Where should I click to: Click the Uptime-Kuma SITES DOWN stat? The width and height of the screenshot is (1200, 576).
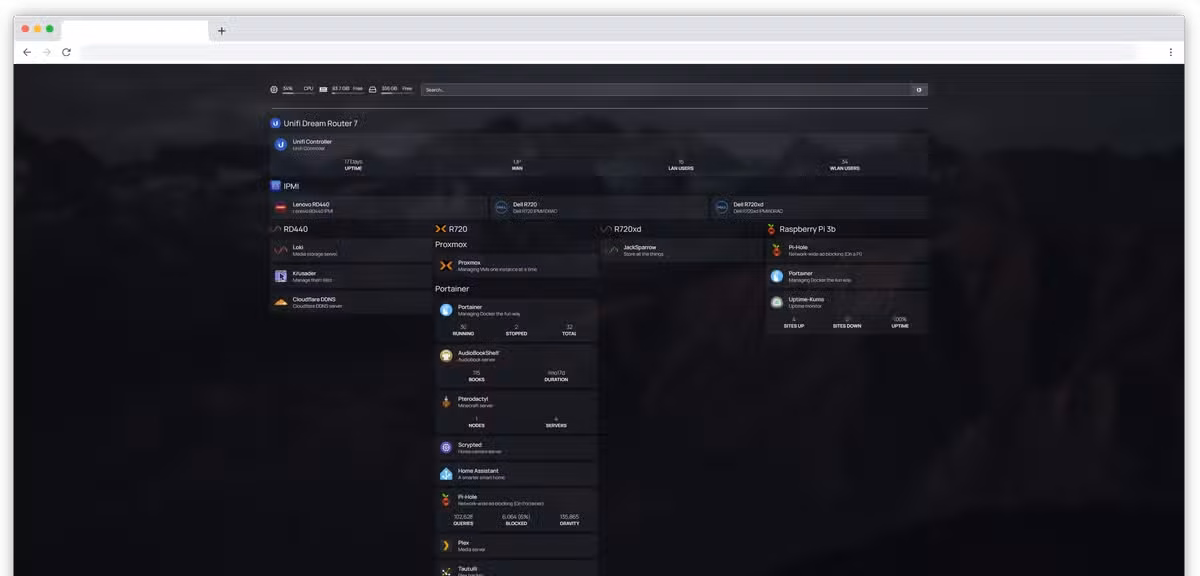[847, 323]
